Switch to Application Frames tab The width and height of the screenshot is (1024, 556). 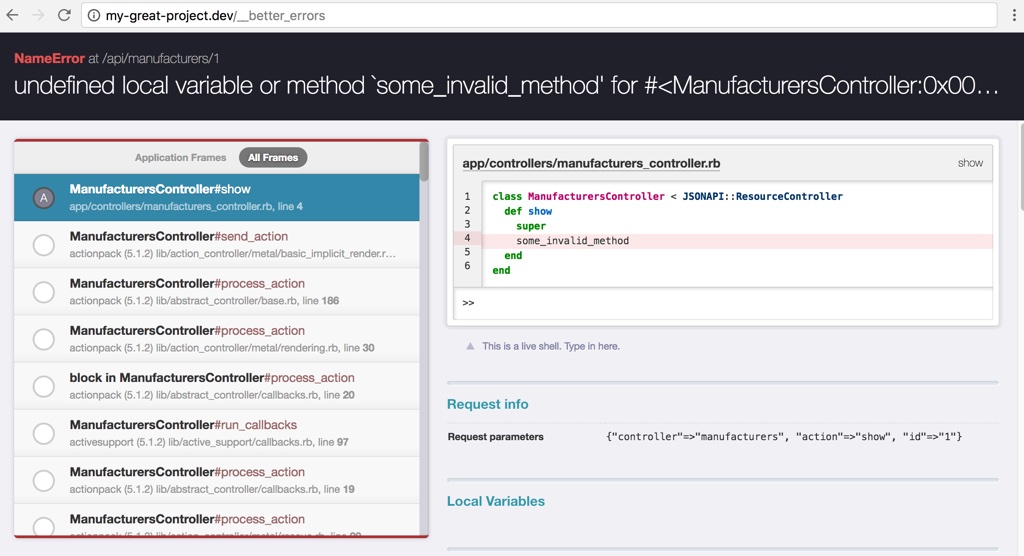pos(180,158)
